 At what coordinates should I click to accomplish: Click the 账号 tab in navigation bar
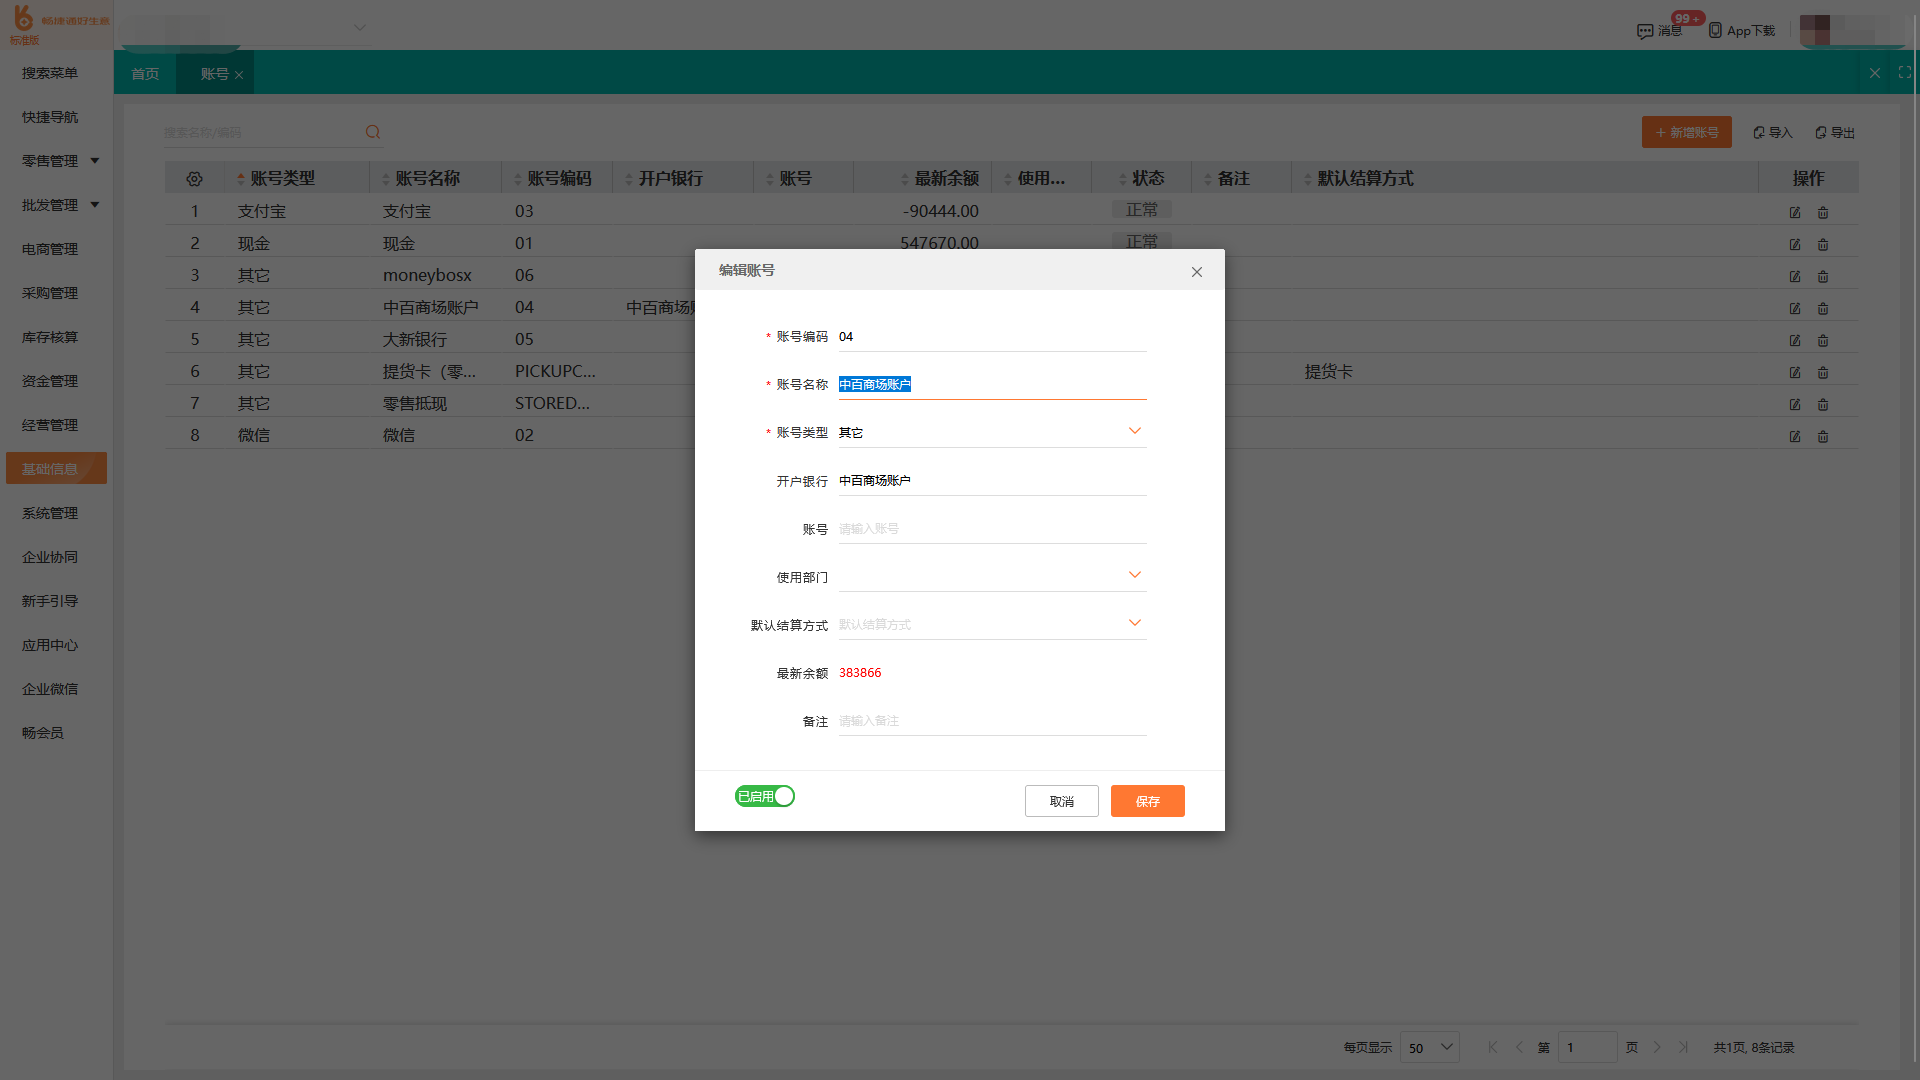click(214, 74)
